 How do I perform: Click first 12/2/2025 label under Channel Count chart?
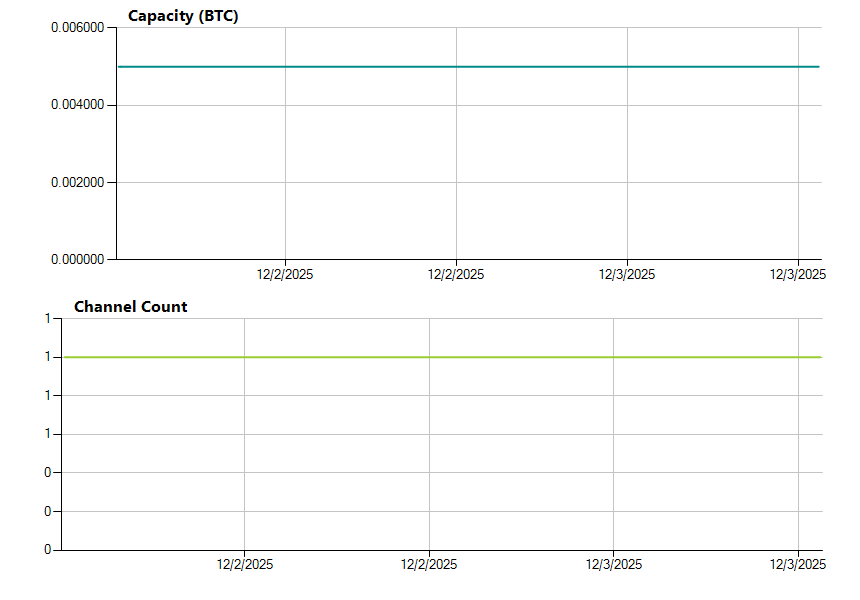[245, 565]
